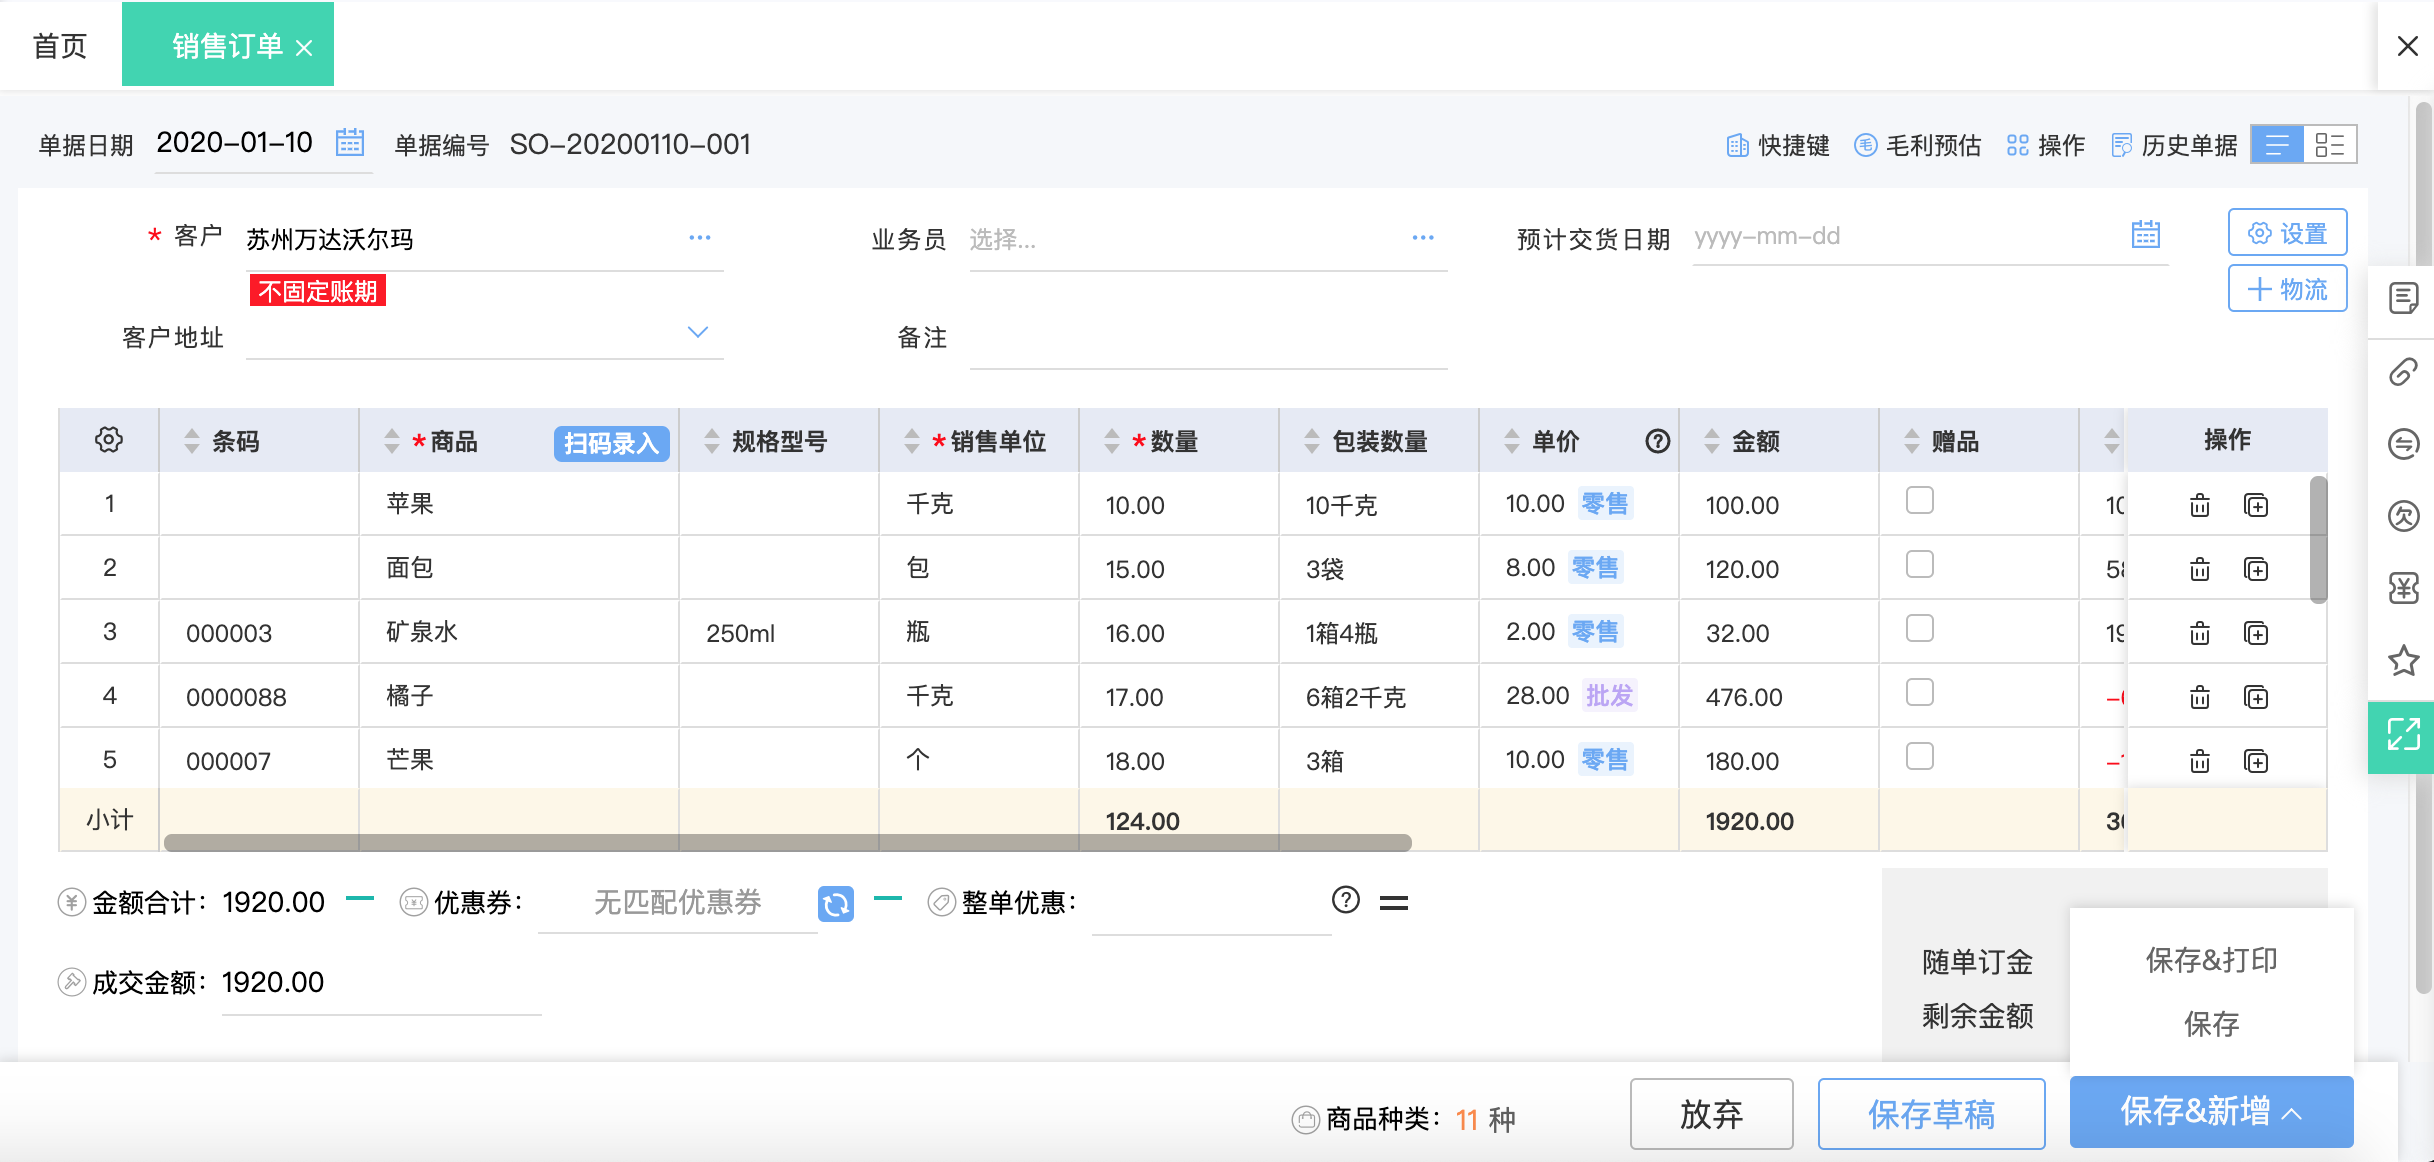Select 保存 menu option
Viewport: 2434px width, 1162px height.
click(x=2206, y=1024)
